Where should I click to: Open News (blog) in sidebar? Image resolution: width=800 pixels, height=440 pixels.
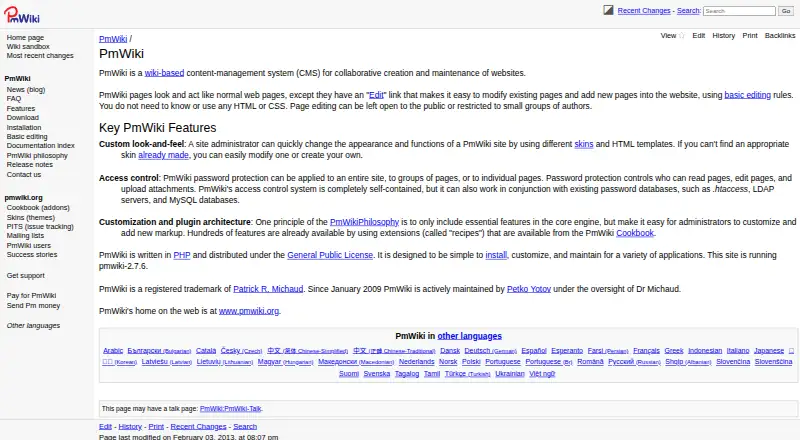click(26, 90)
